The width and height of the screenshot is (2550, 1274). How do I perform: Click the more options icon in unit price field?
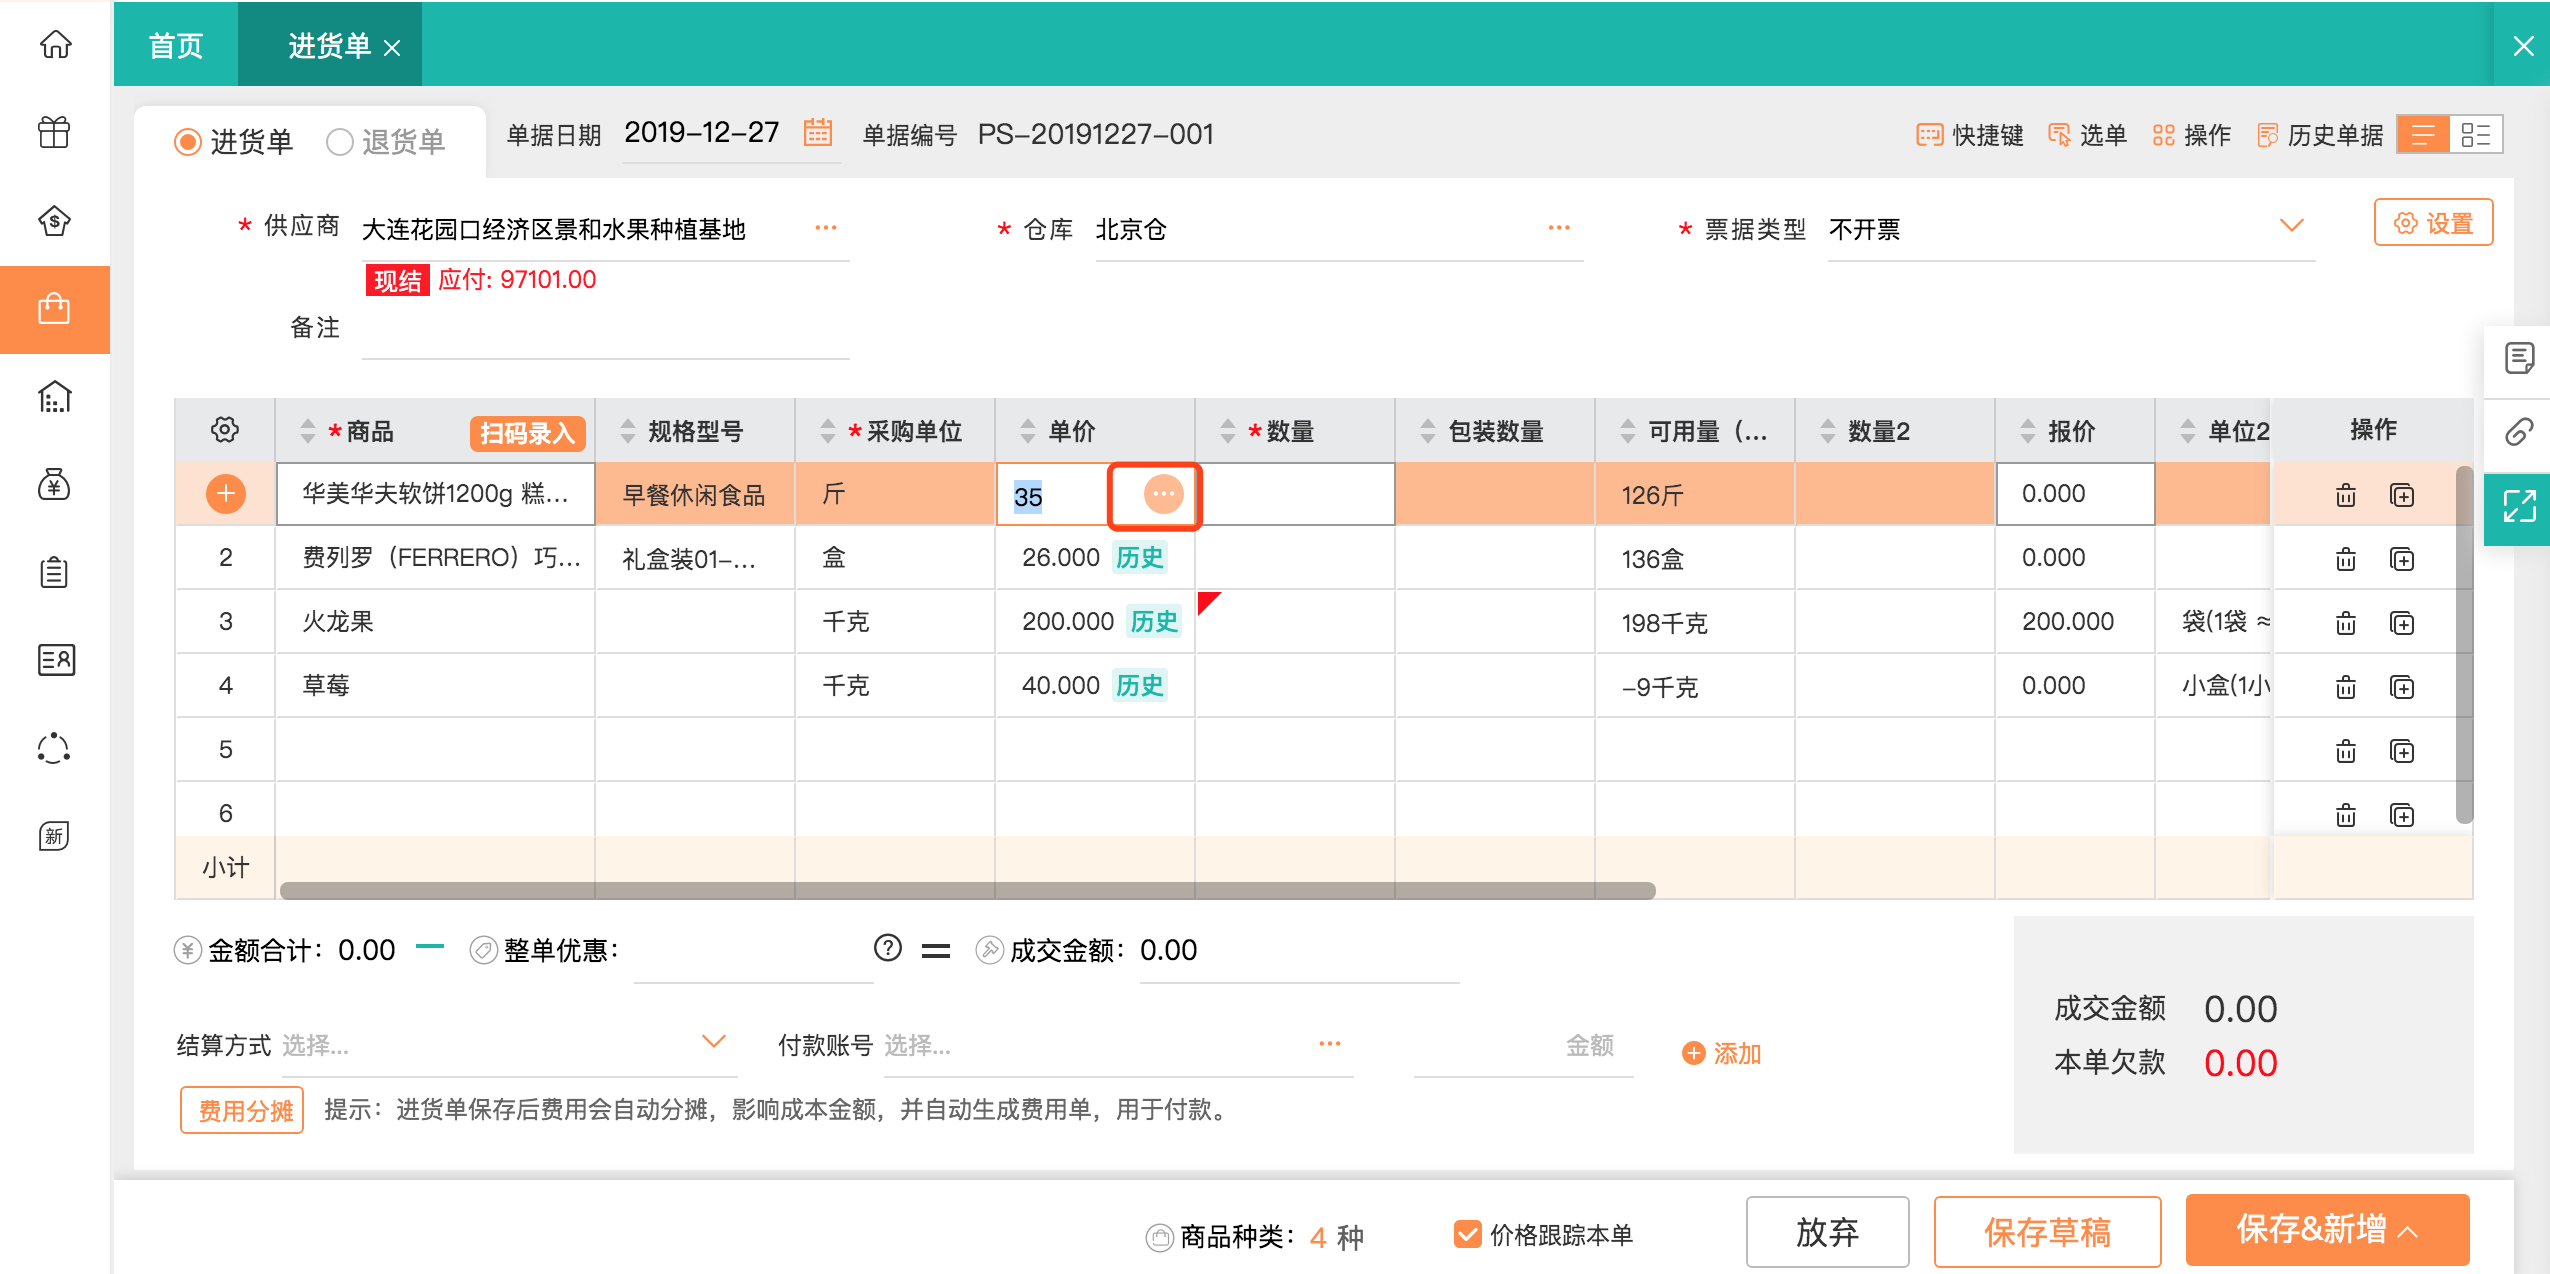pyautogui.click(x=1160, y=495)
